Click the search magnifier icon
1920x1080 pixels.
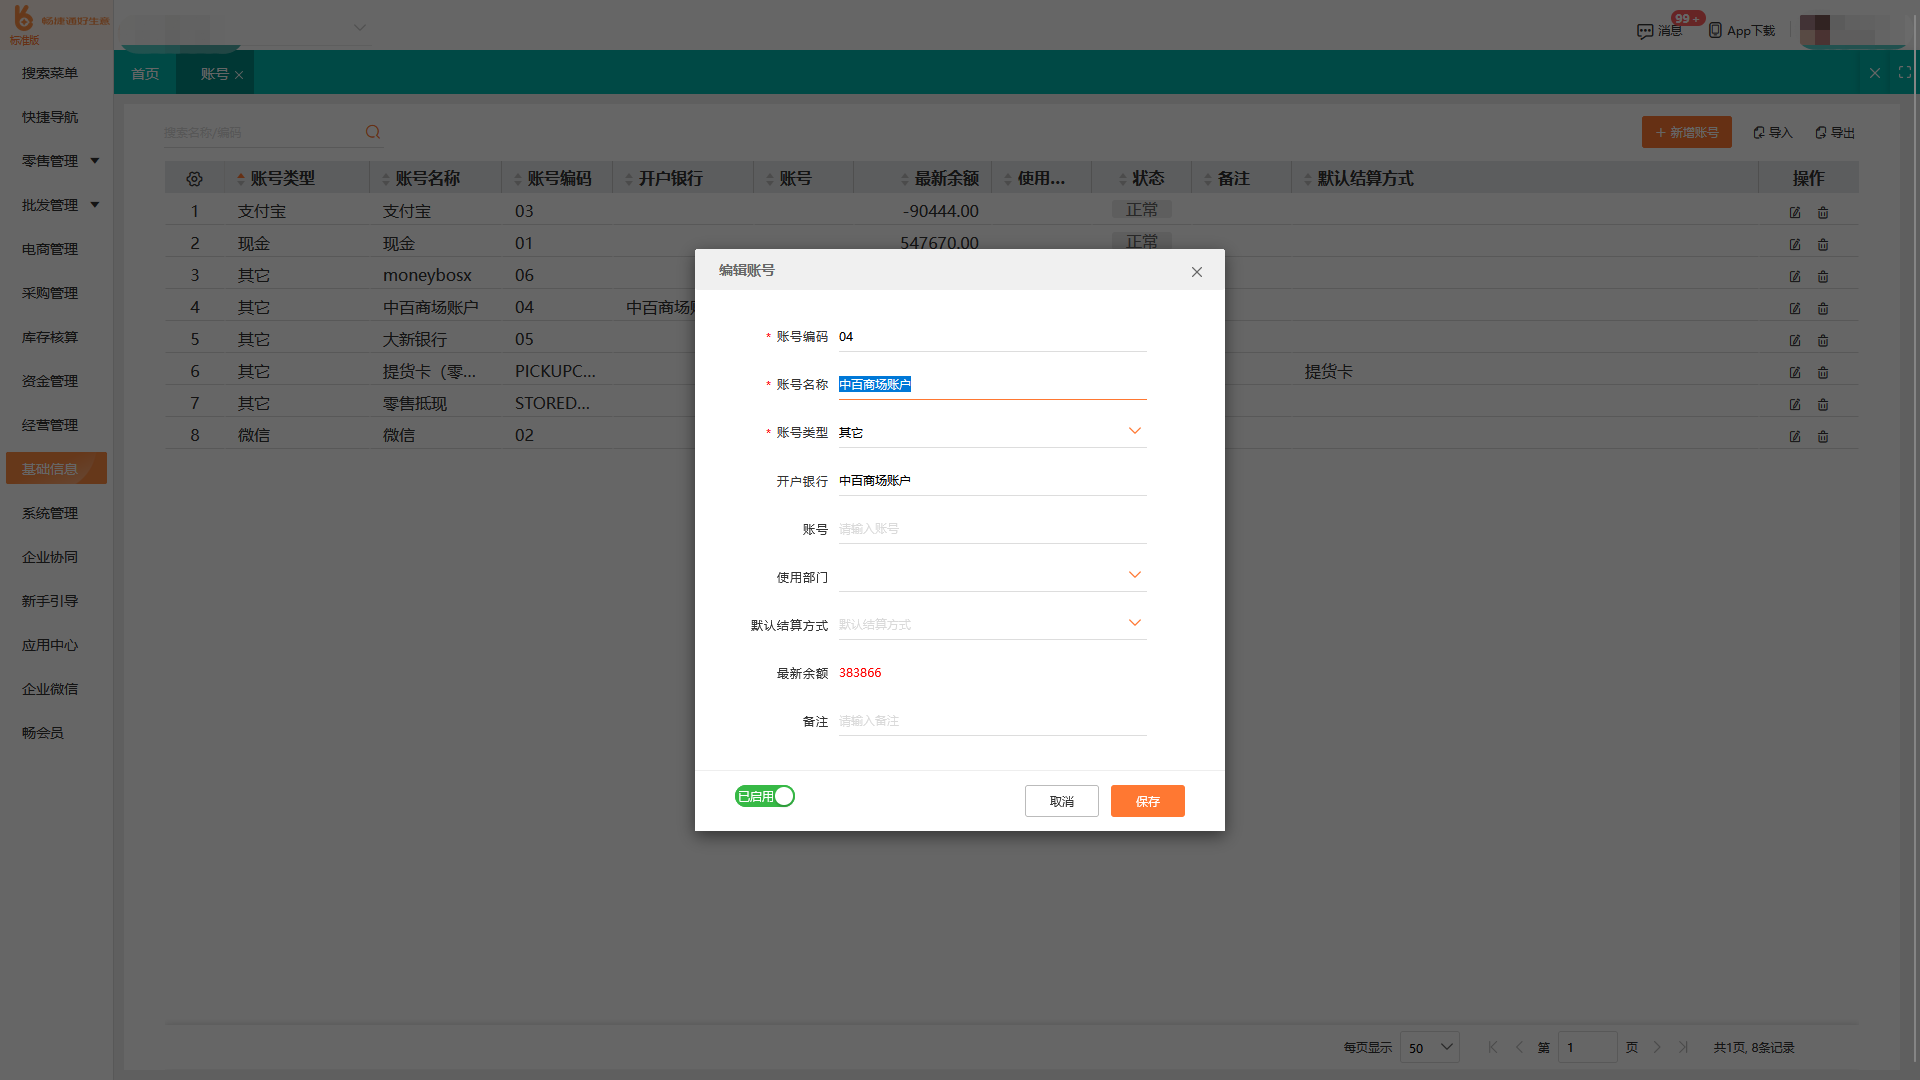tap(373, 132)
